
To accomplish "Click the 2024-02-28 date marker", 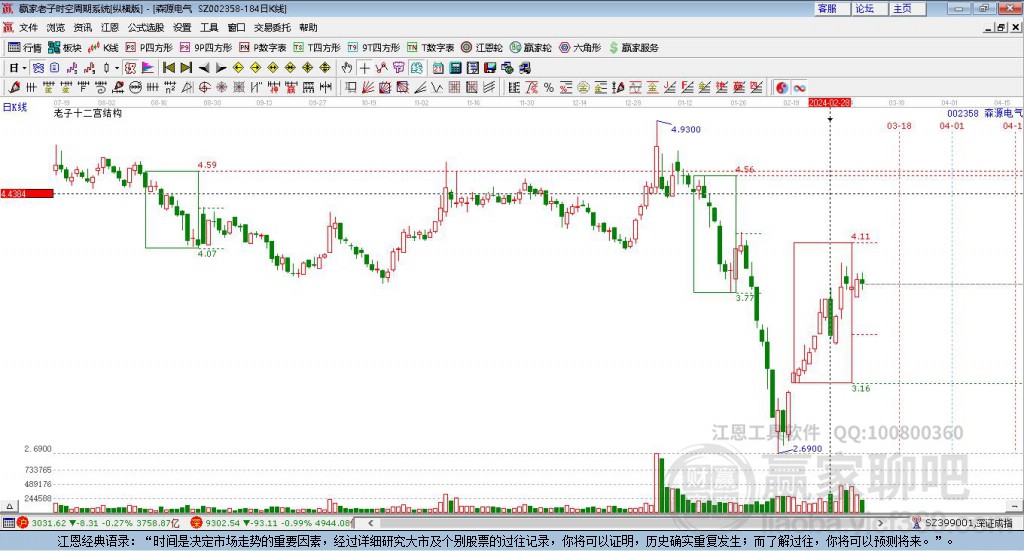I will click(x=829, y=103).
